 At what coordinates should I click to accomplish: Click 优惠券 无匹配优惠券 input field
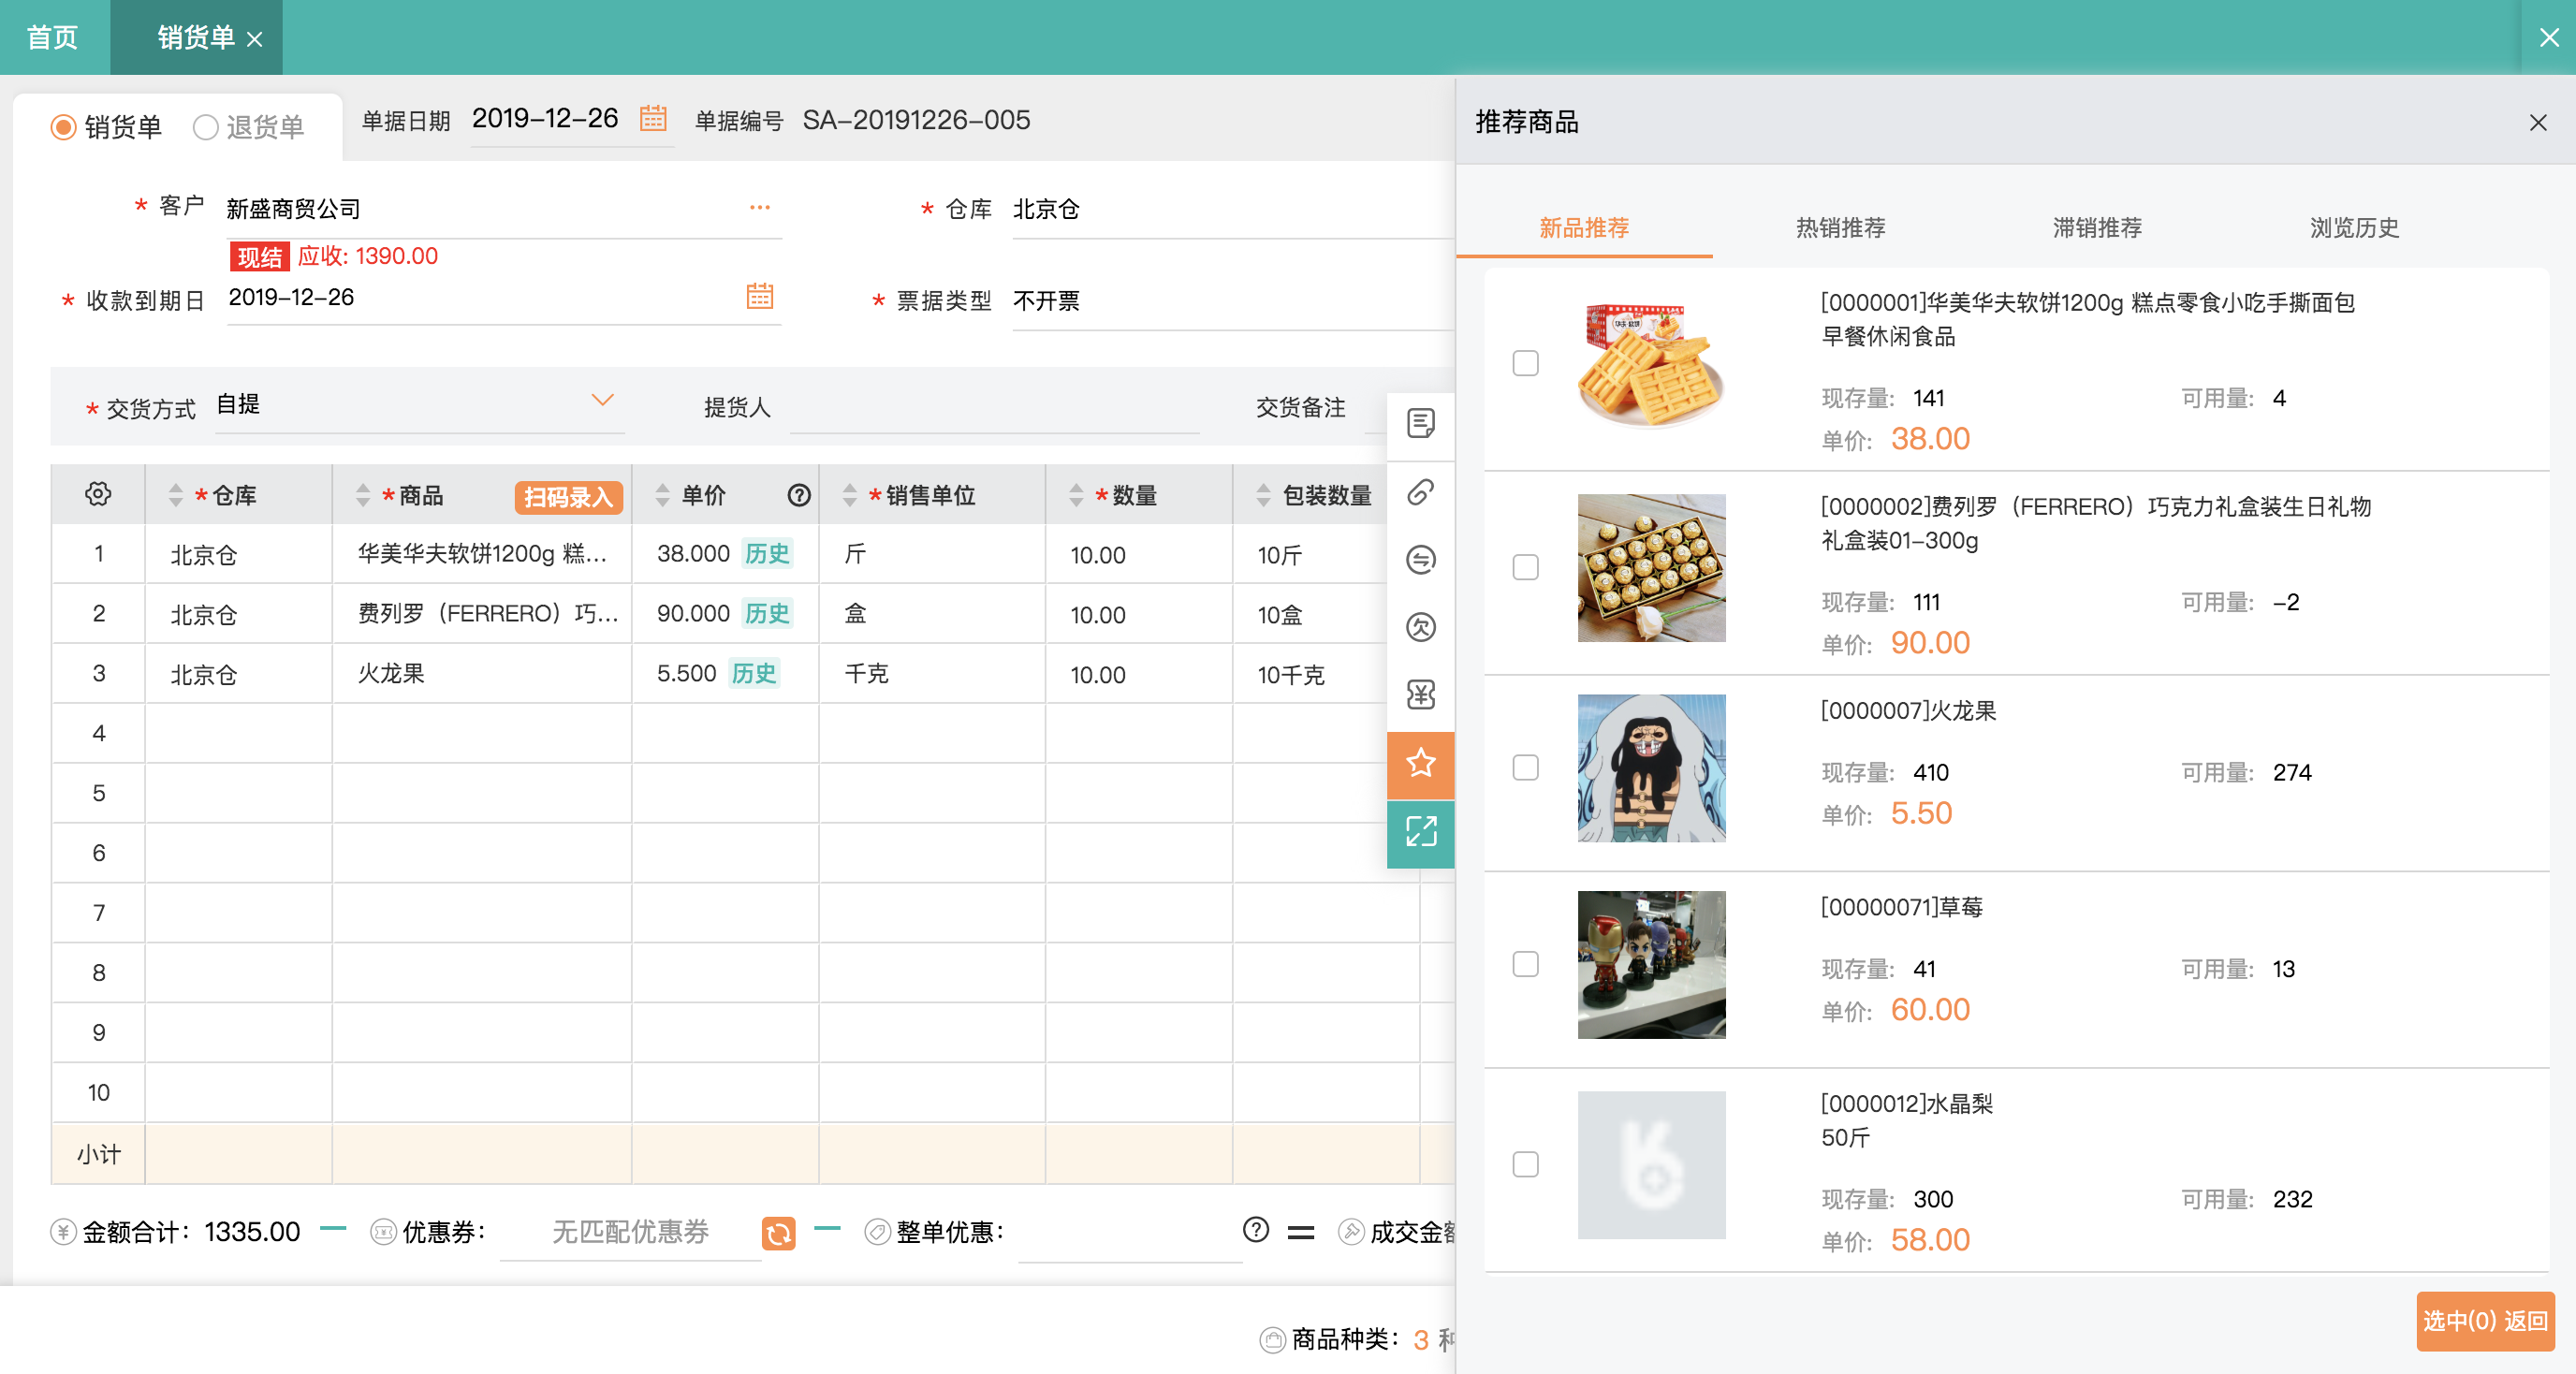point(630,1231)
